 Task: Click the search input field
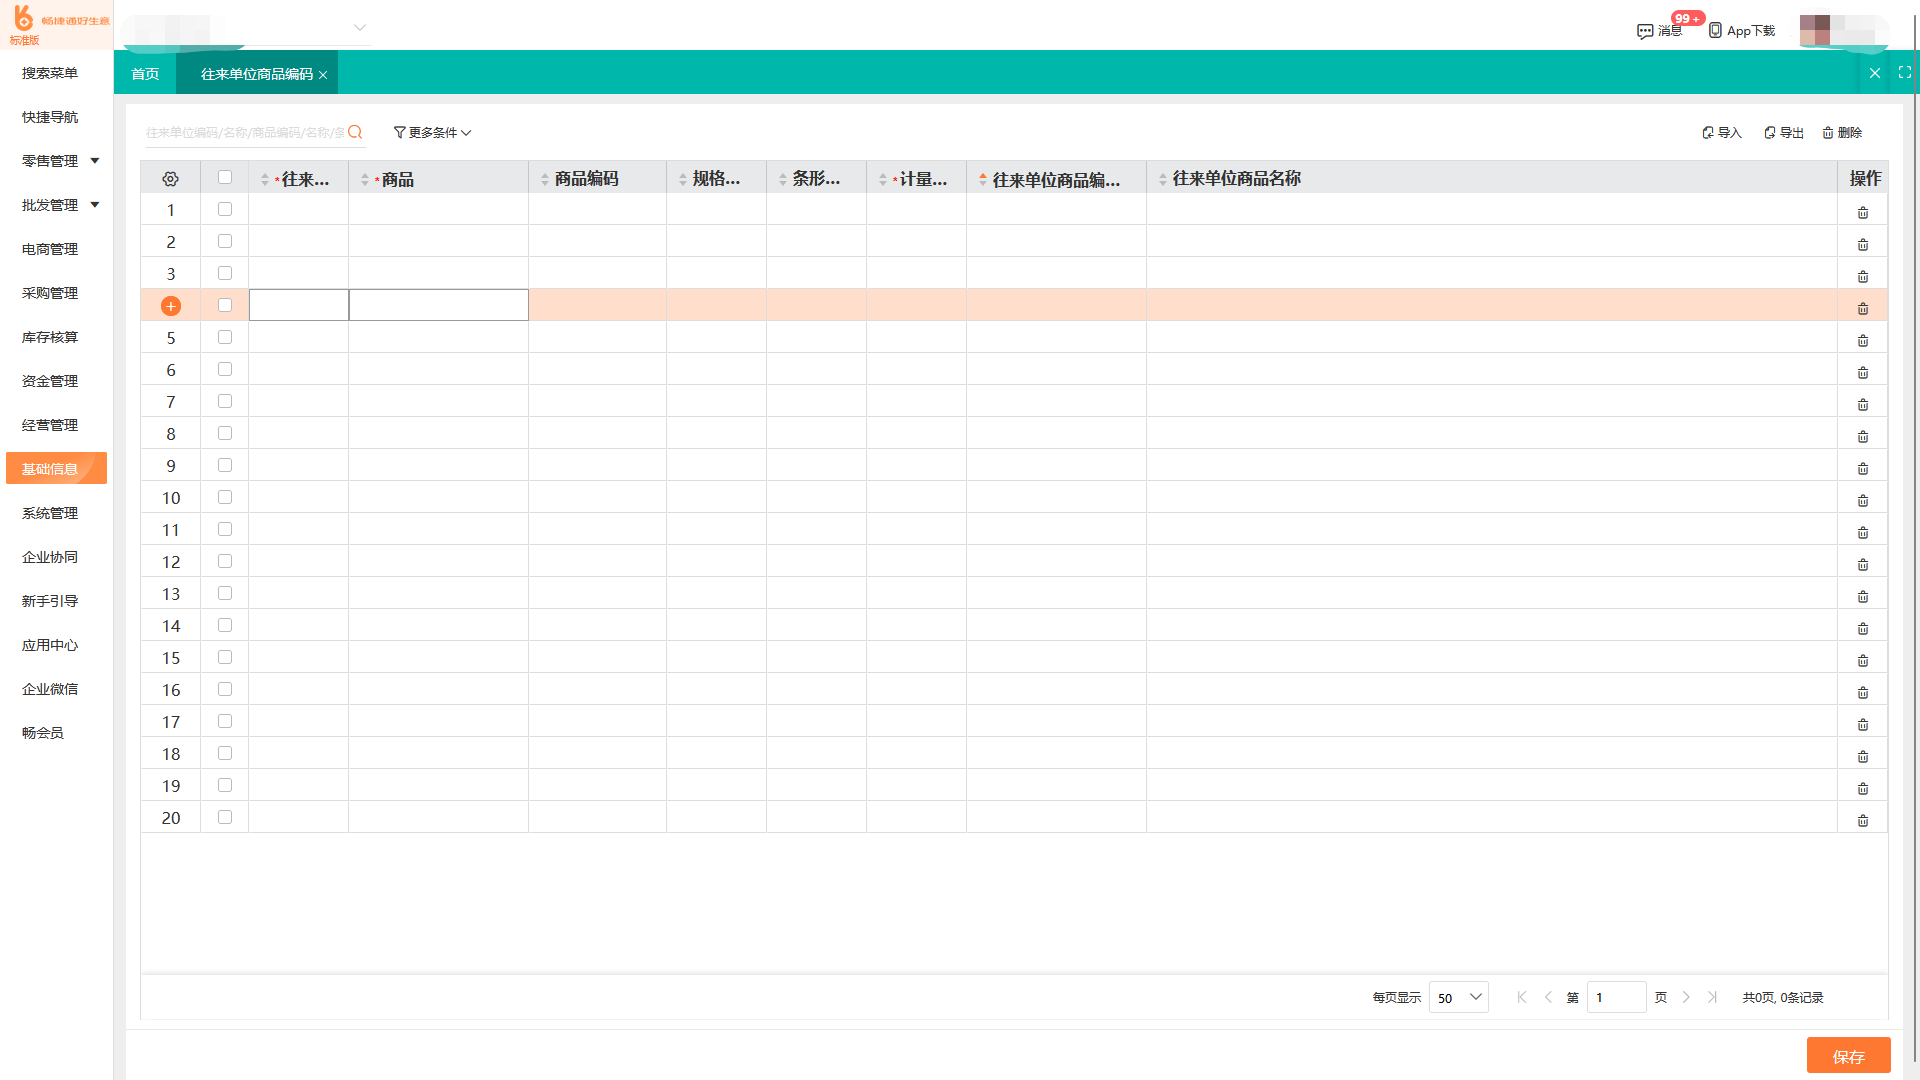click(243, 132)
